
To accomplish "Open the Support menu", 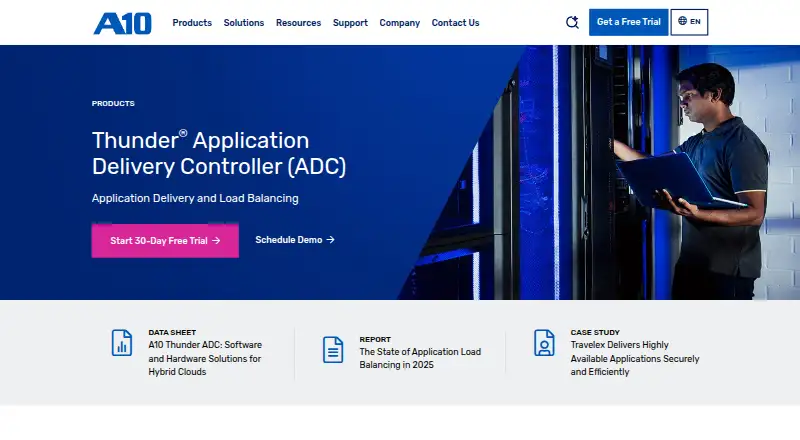I will click(x=350, y=23).
